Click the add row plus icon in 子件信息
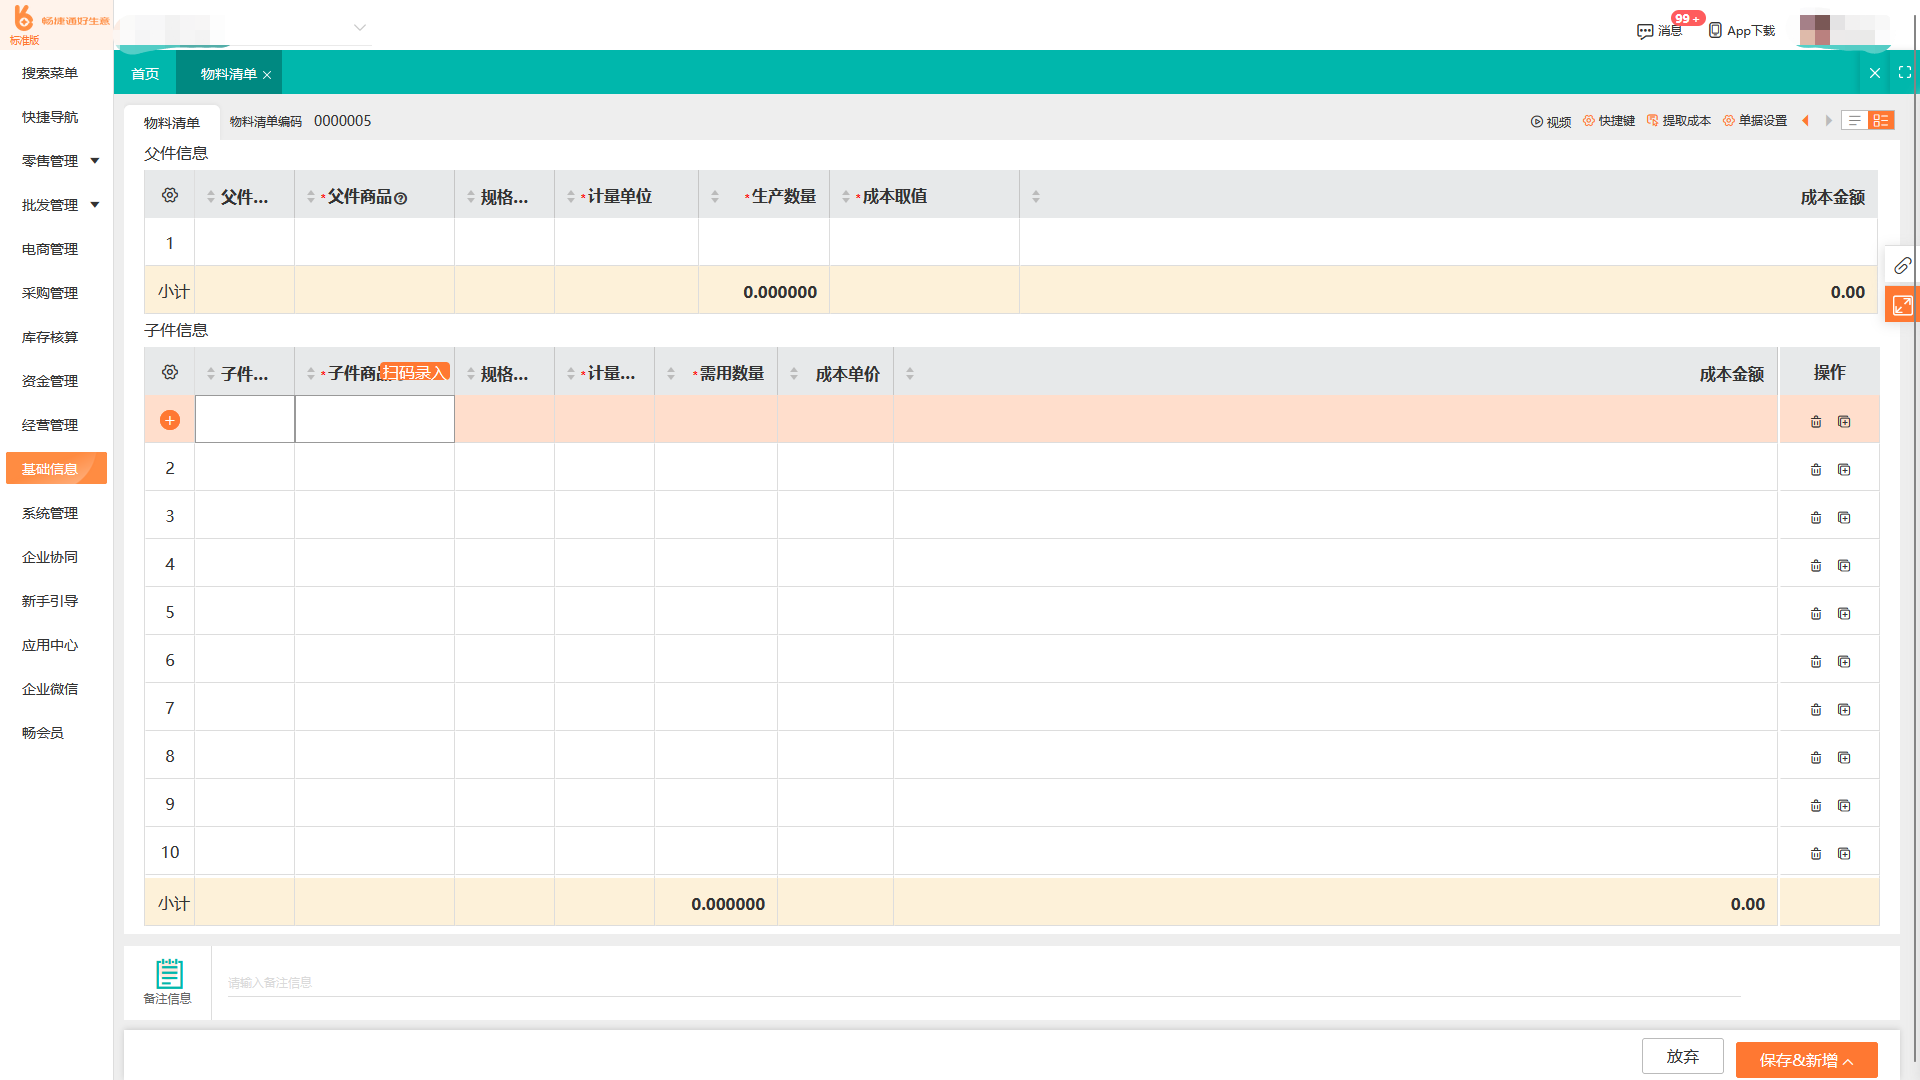Viewport: 1920px width, 1080px height. click(x=169, y=419)
